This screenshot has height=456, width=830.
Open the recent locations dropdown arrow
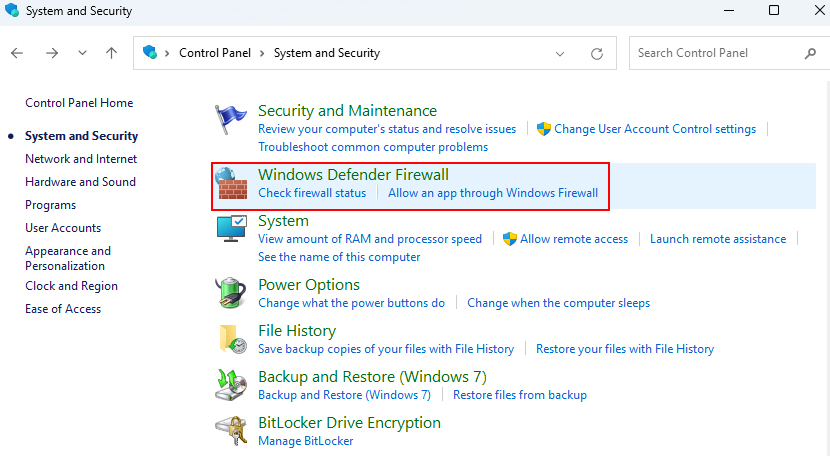click(x=82, y=53)
